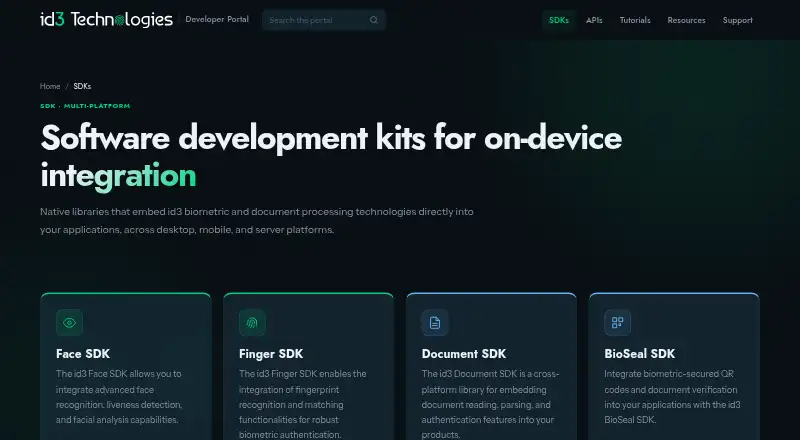The width and height of the screenshot is (800, 440).
Task: Open the Document SDK card title
Action: (x=464, y=354)
